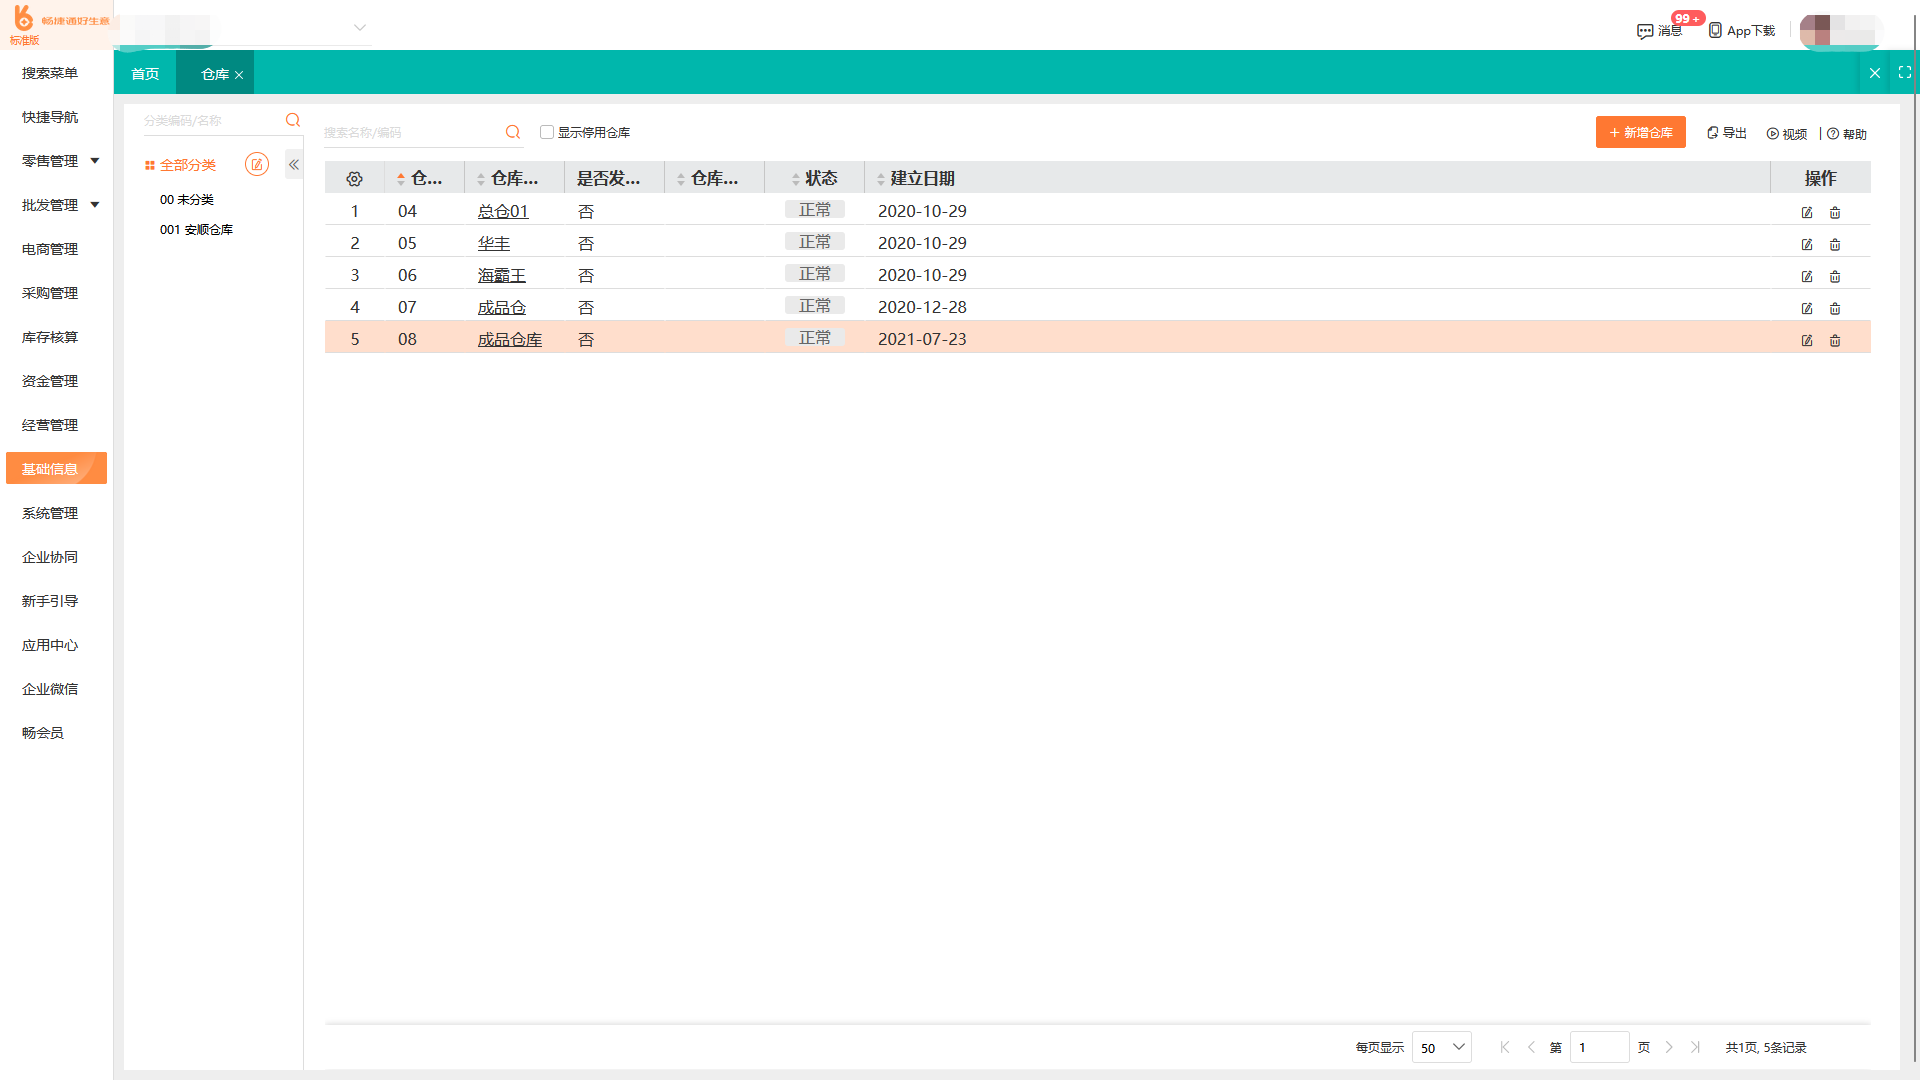Click the edit icon for 总仓01
This screenshot has width=1920, height=1080.
(1807, 211)
